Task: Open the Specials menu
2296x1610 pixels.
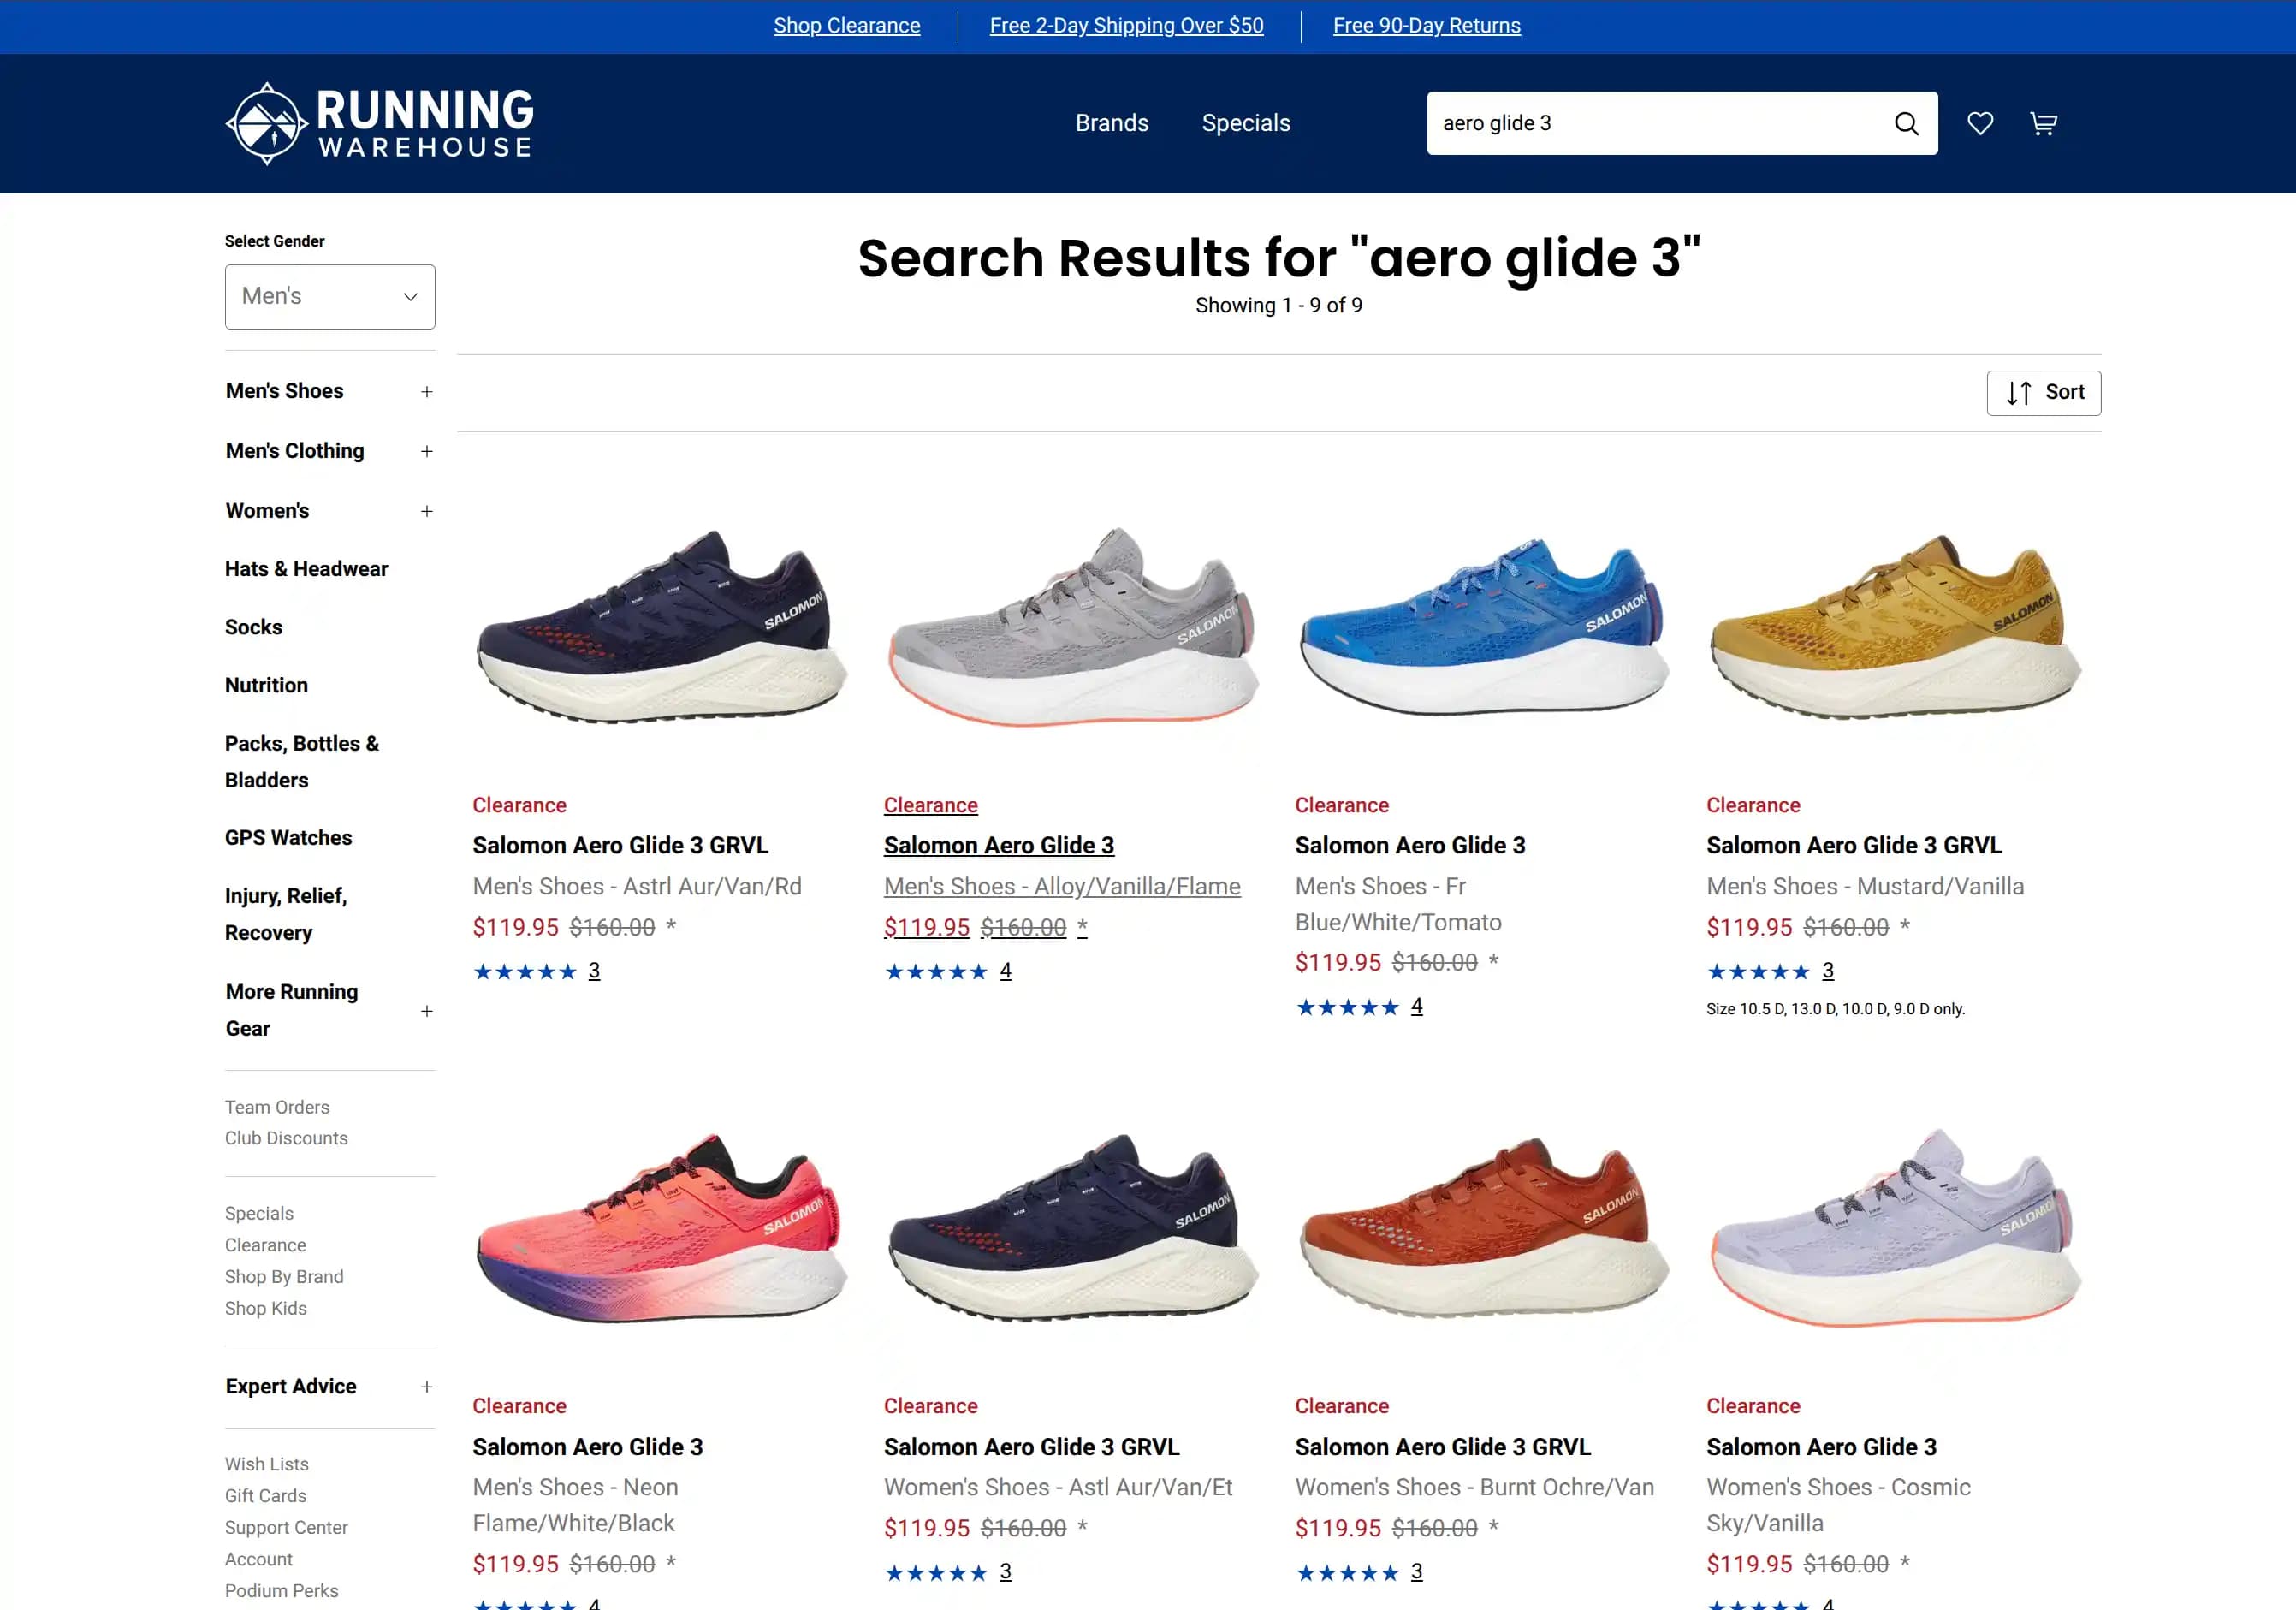Action: point(1246,123)
